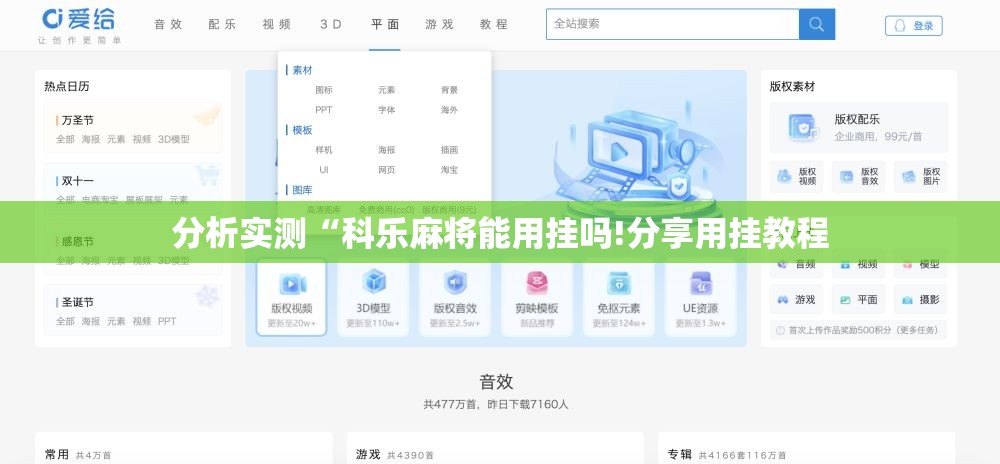The height and width of the screenshot is (464, 1000).
Task: Click the PPT link under 圣诞节
Action: (167, 321)
